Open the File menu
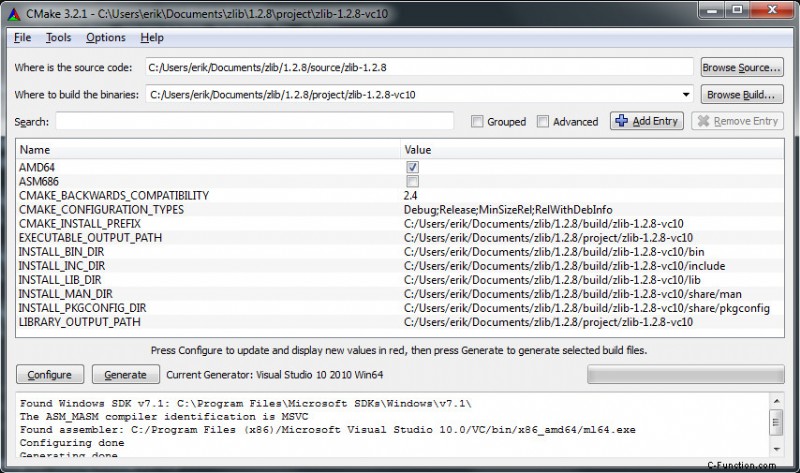 pos(22,38)
